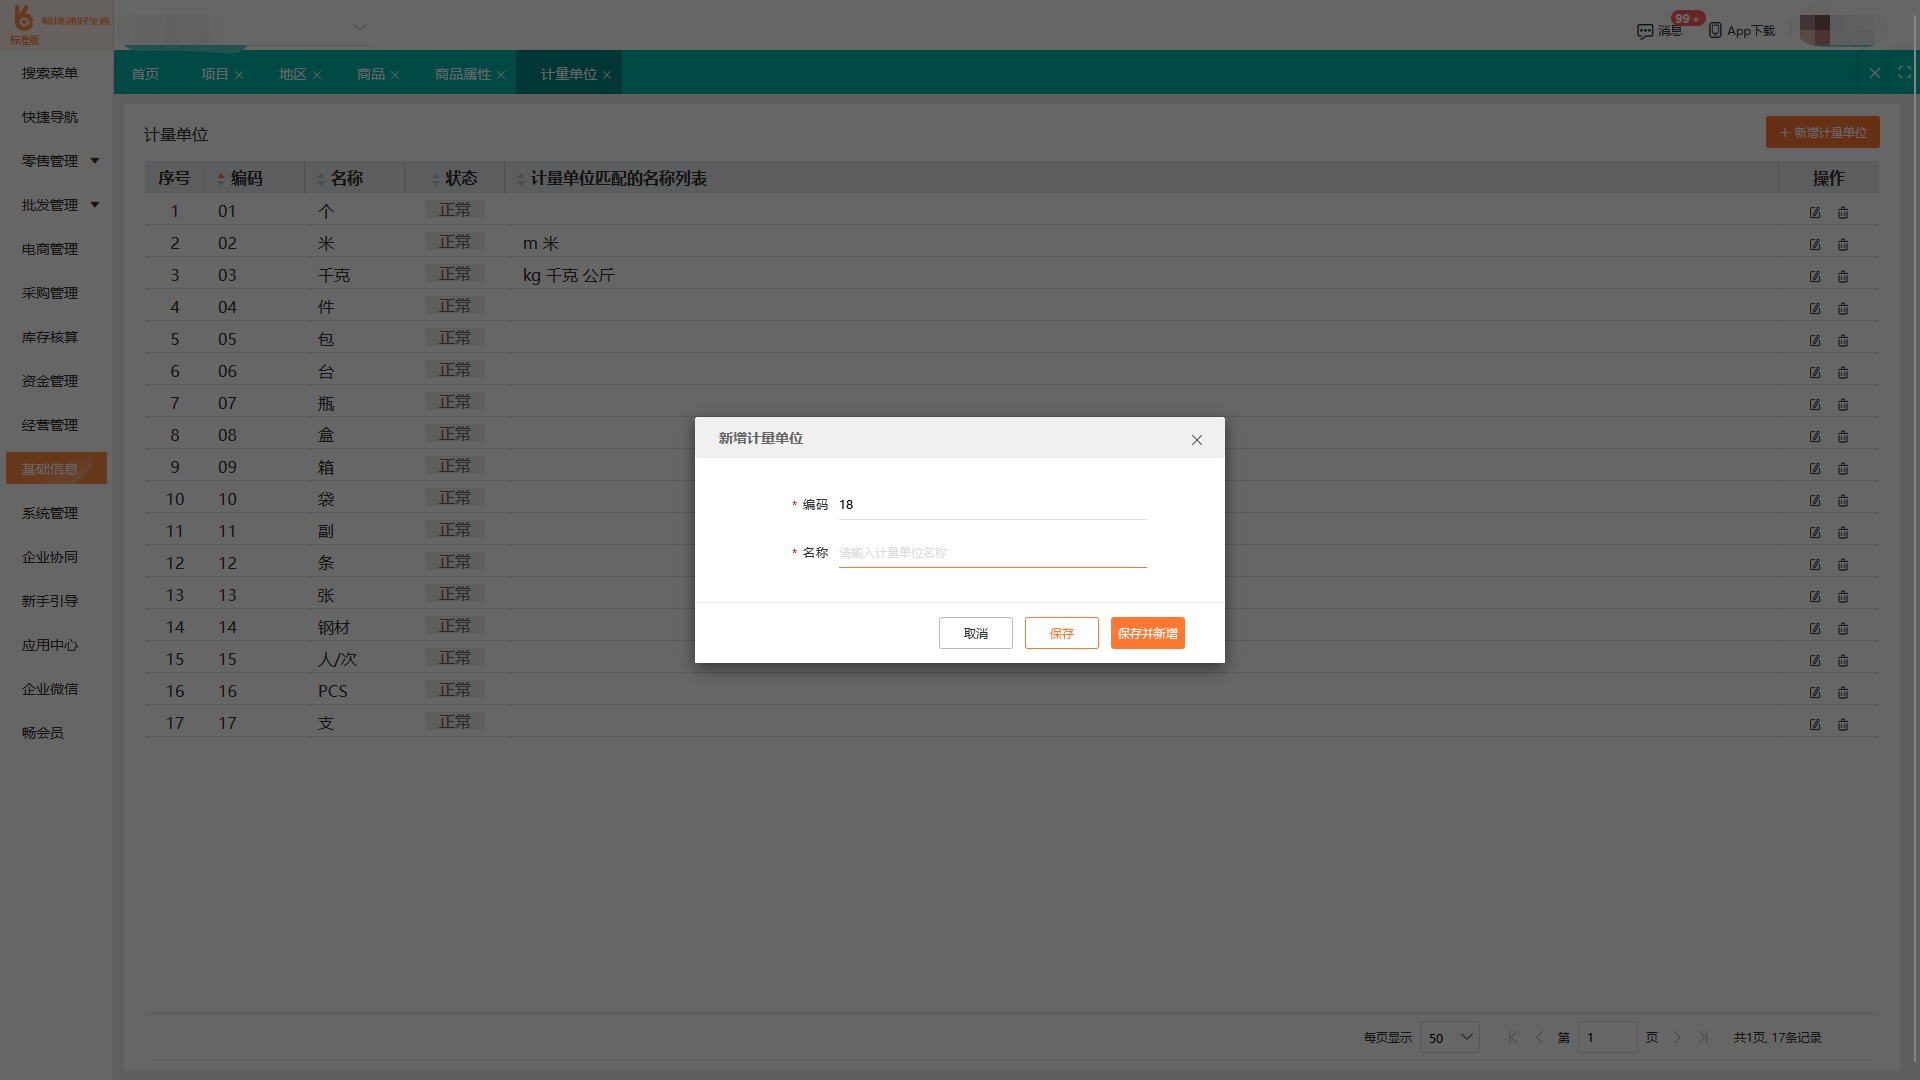Click the close icon on dialog
This screenshot has width=1920, height=1080.
coord(1197,440)
